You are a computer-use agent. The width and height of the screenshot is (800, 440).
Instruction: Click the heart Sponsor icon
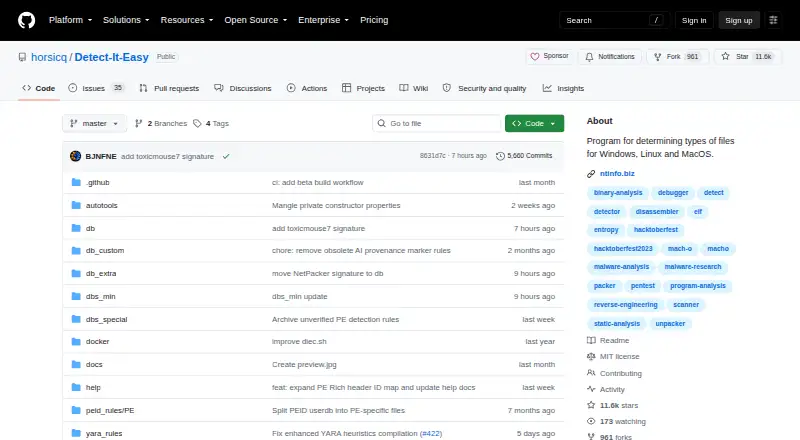click(x=535, y=57)
